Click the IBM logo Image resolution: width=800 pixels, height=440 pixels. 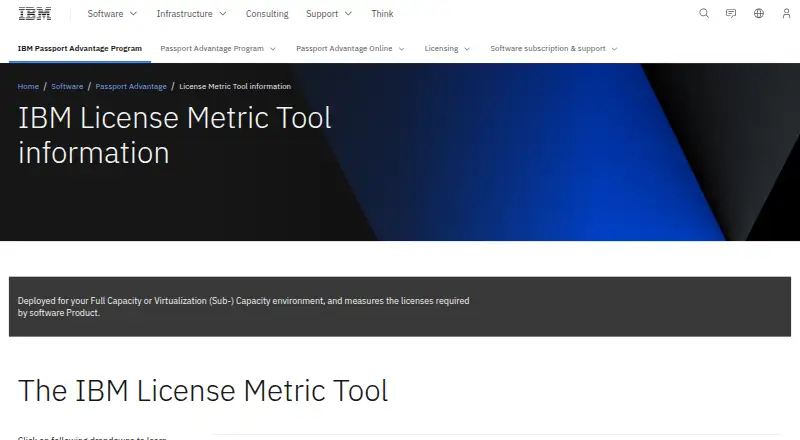pyautogui.click(x=35, y=14)
